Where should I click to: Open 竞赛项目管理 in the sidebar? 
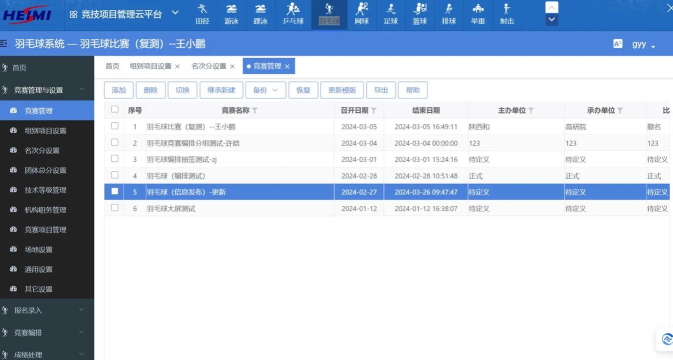click(47, 230)
